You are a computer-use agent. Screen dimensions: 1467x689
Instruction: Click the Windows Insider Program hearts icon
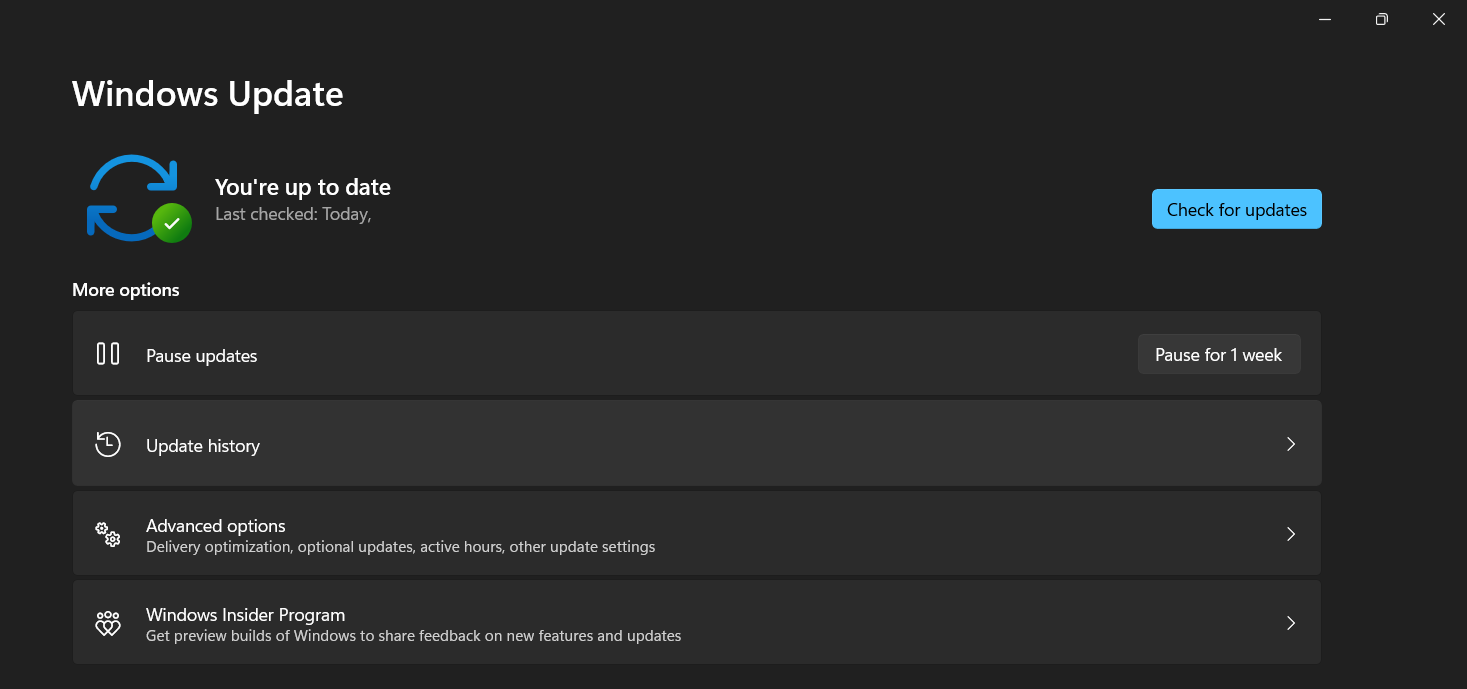click(108, 624)
